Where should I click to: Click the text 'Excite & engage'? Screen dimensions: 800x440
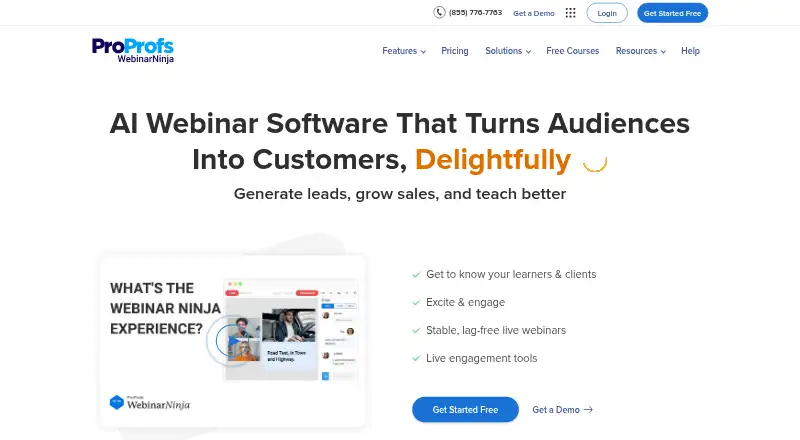(465, 302)
